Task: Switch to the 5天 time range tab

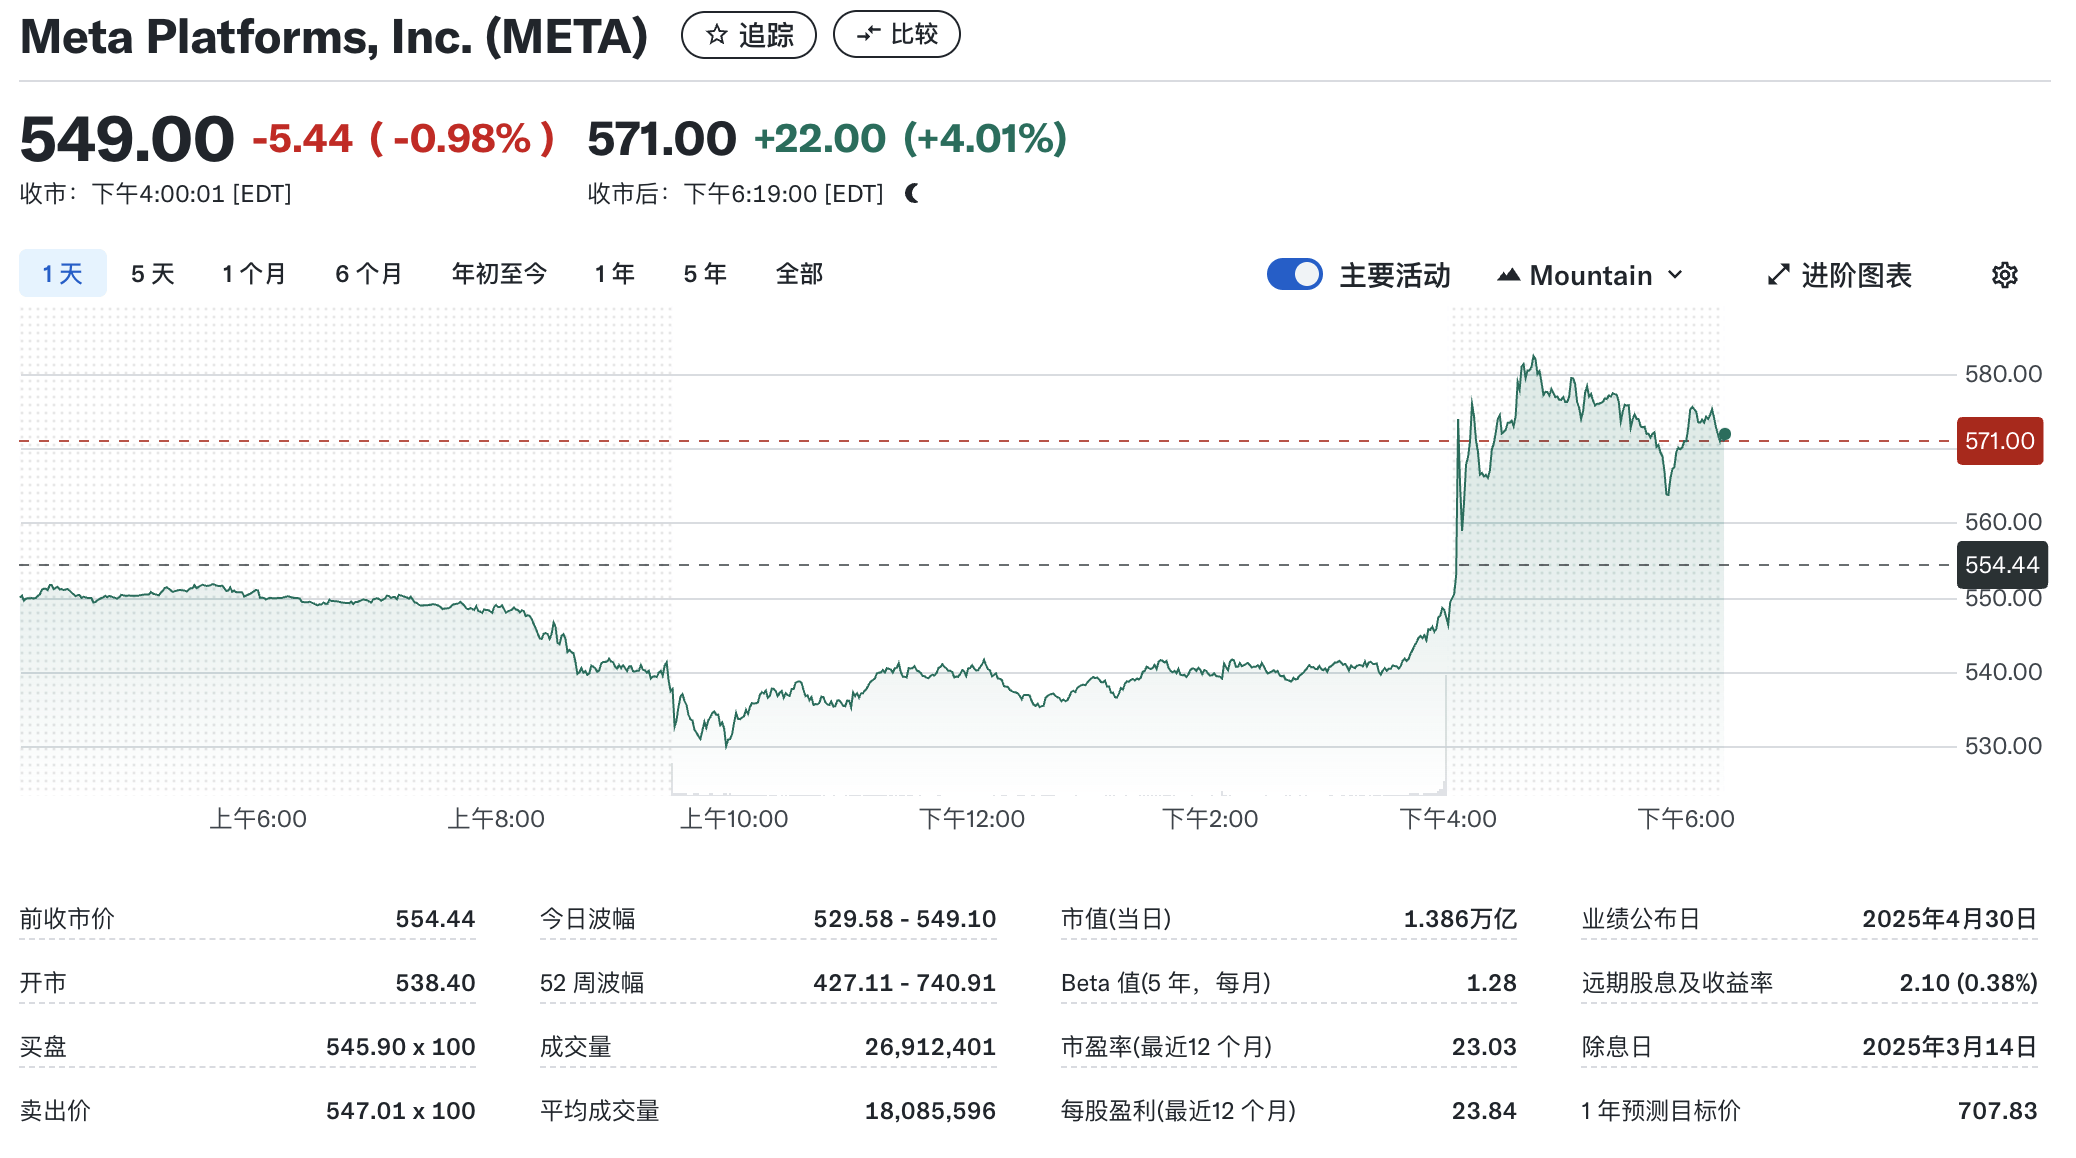Action: (151, 272)
